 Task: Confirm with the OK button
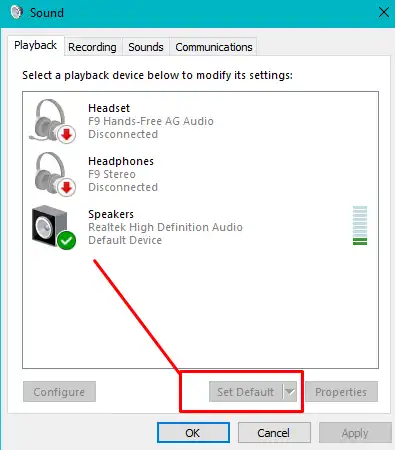(x=193, y=433)
